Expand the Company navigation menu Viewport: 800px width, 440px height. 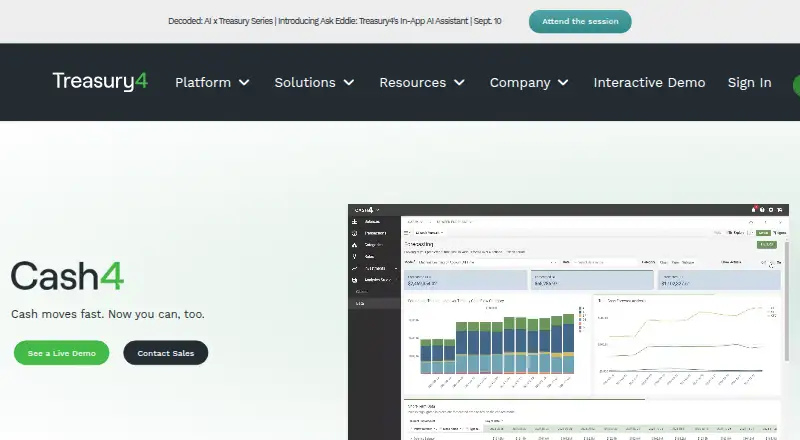coord(529,83)
